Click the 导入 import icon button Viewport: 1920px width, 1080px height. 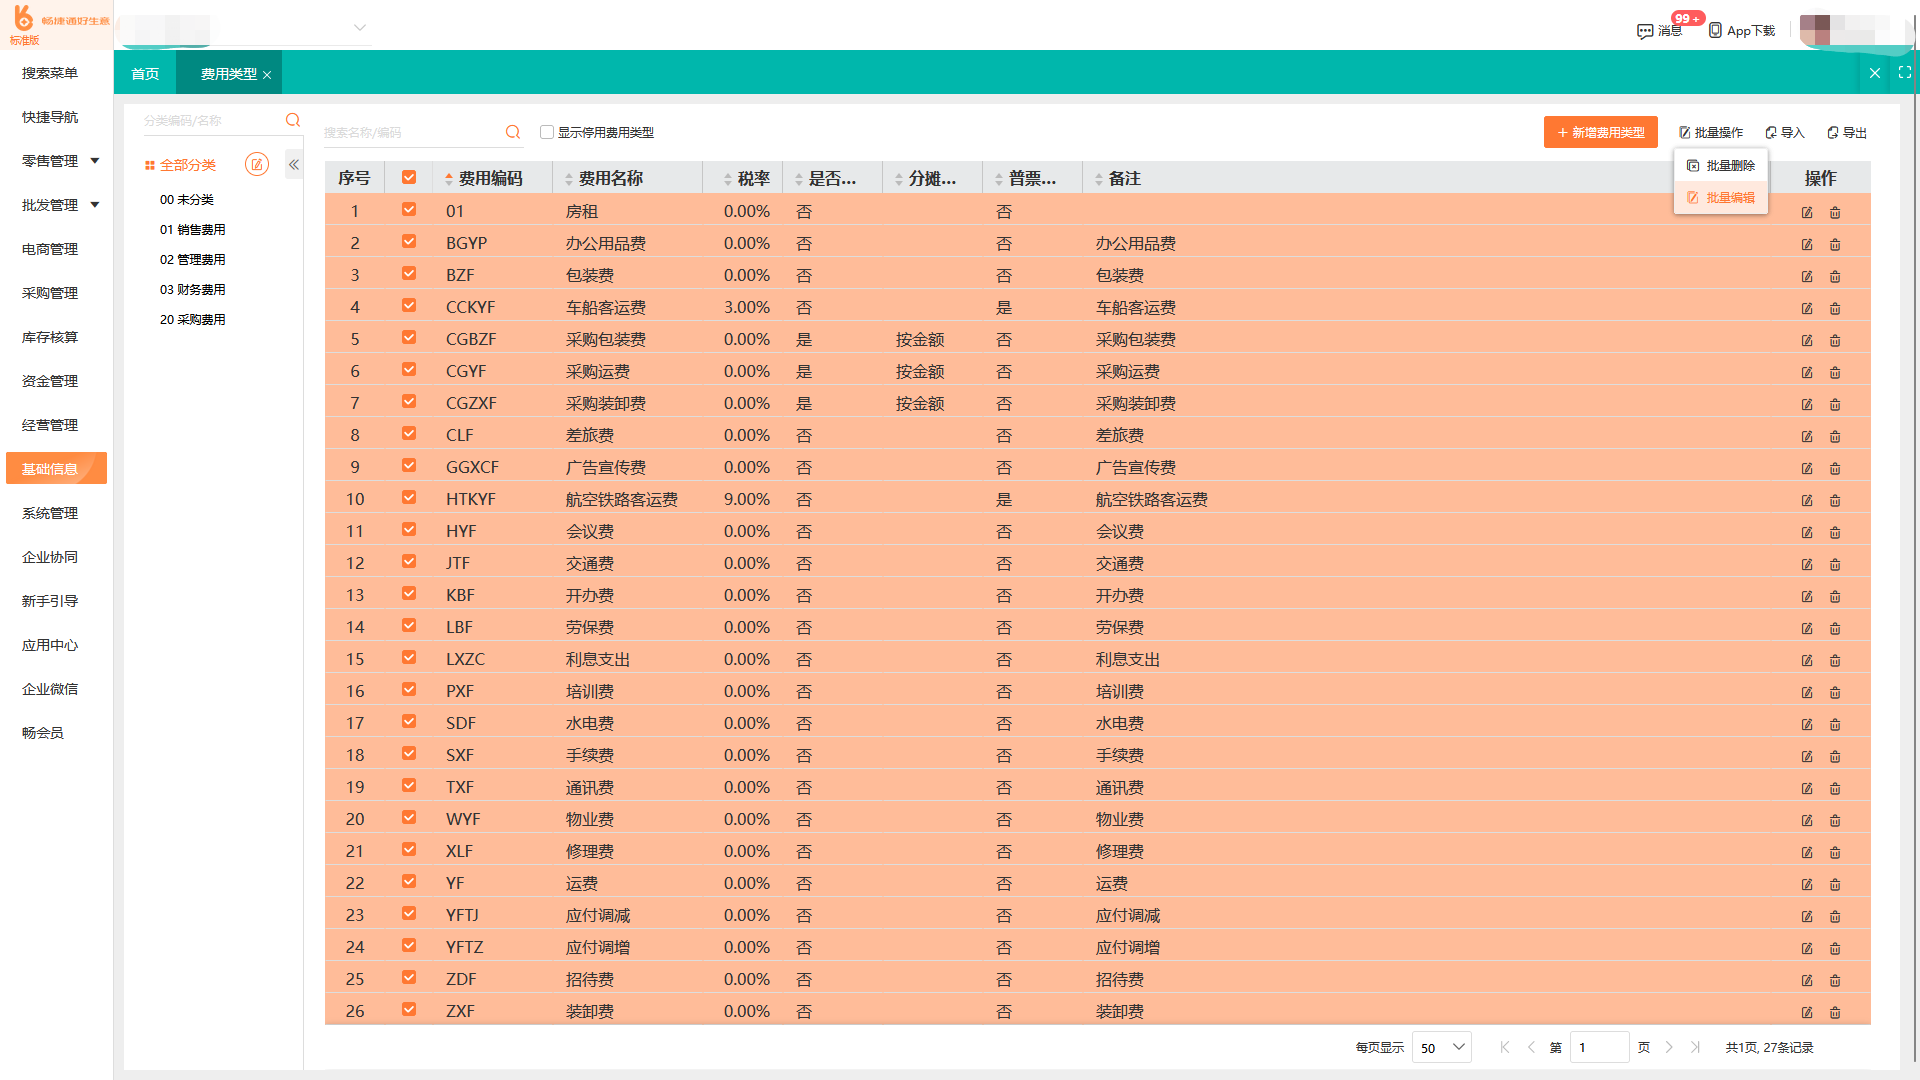(1787, 131)
